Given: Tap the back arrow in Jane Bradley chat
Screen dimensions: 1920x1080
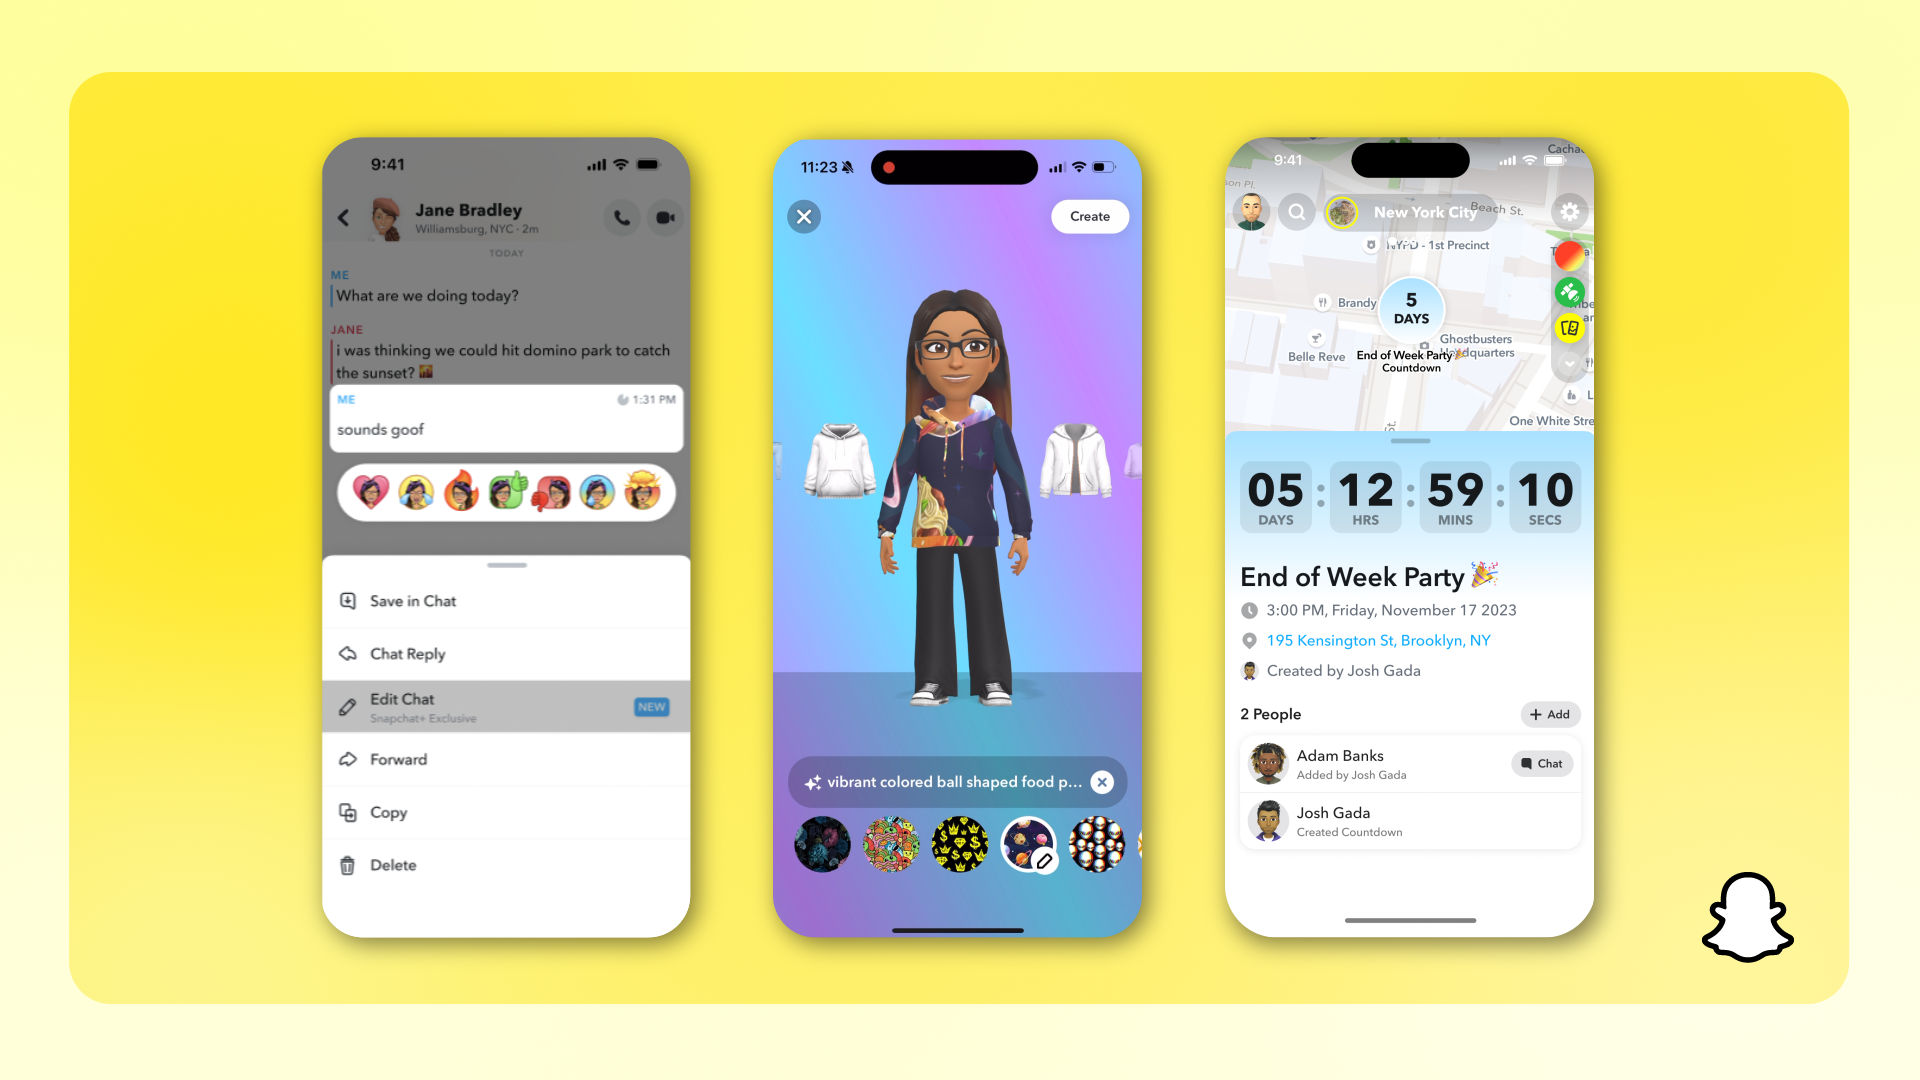Looking at the screenshot, I should (345, 216).
